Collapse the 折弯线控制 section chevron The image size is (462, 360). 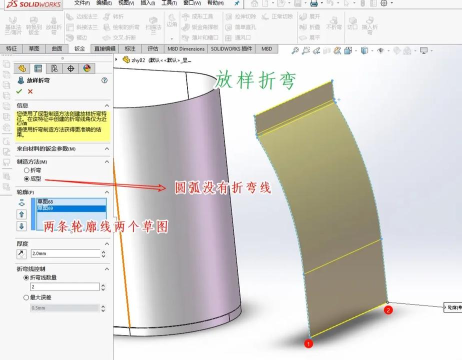click(x=107, y=269)
